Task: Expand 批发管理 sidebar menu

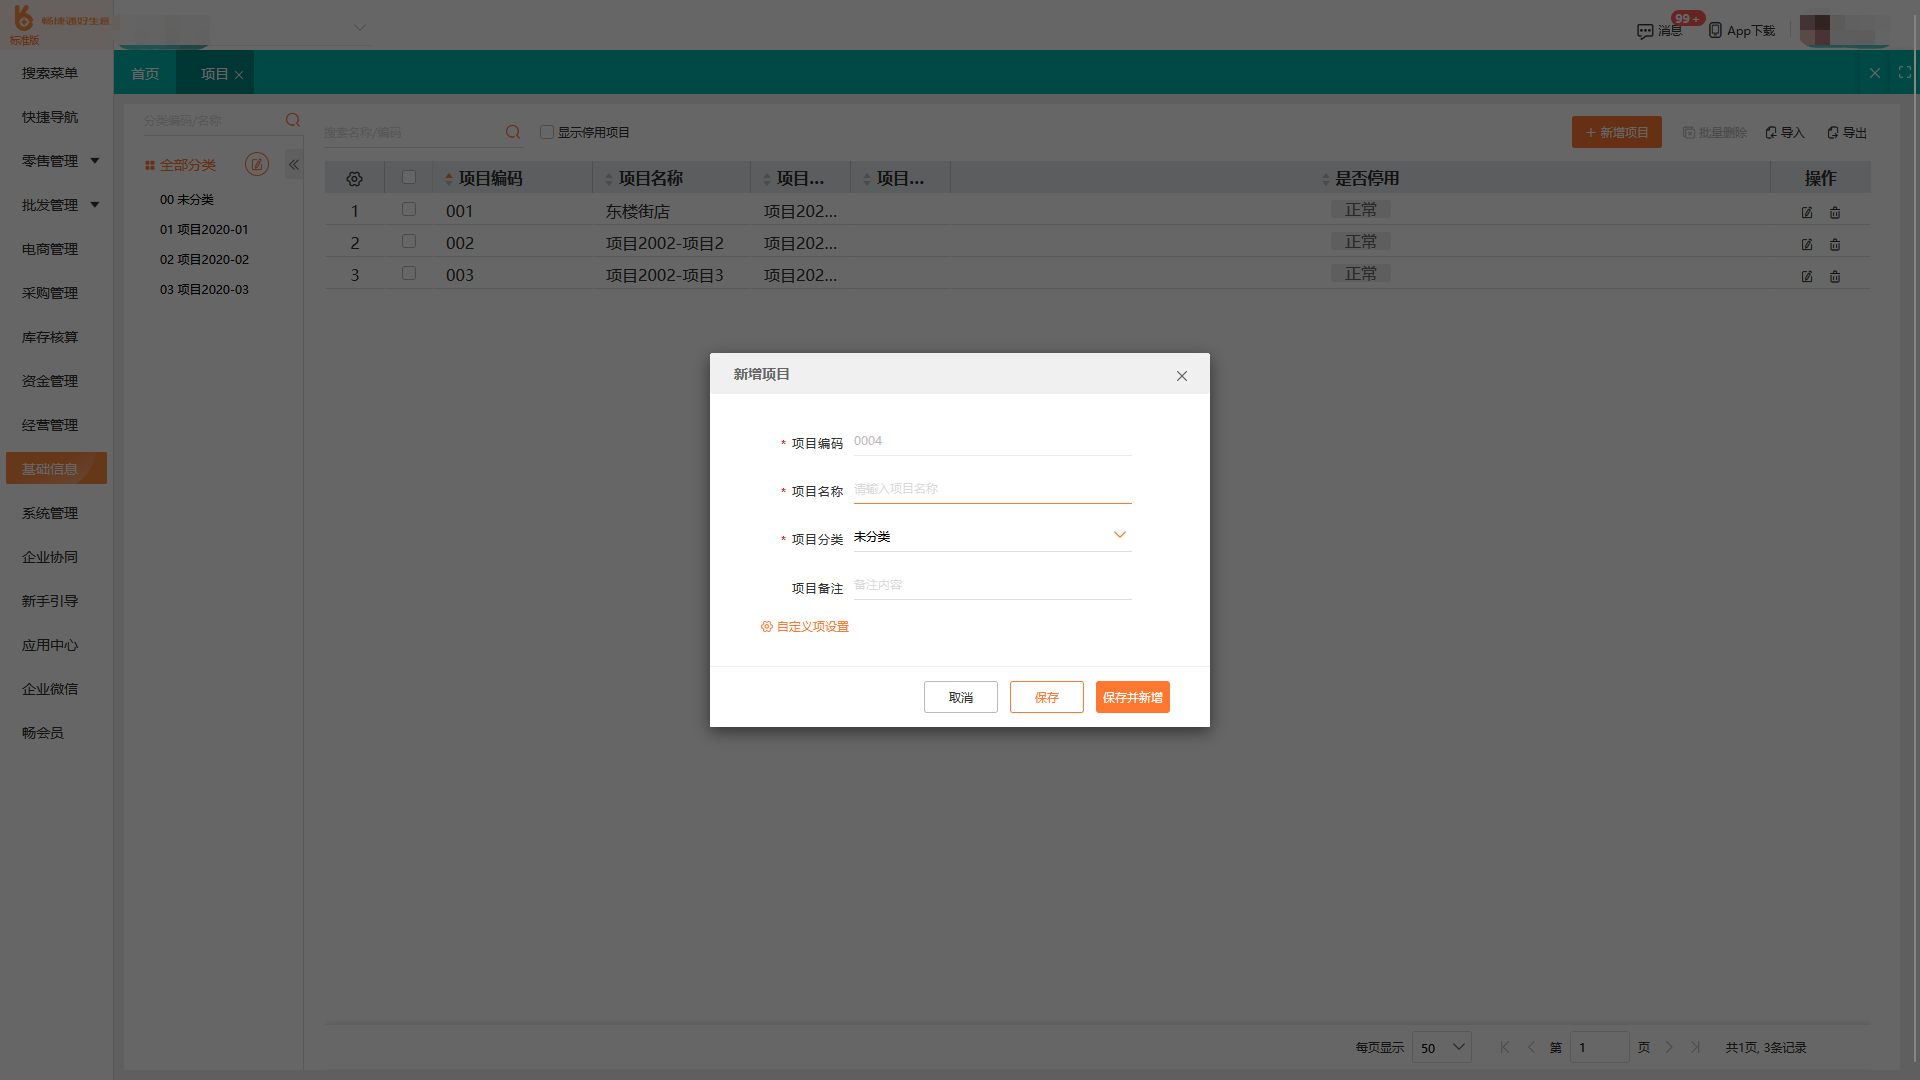Action: click(x=53, y=204)
